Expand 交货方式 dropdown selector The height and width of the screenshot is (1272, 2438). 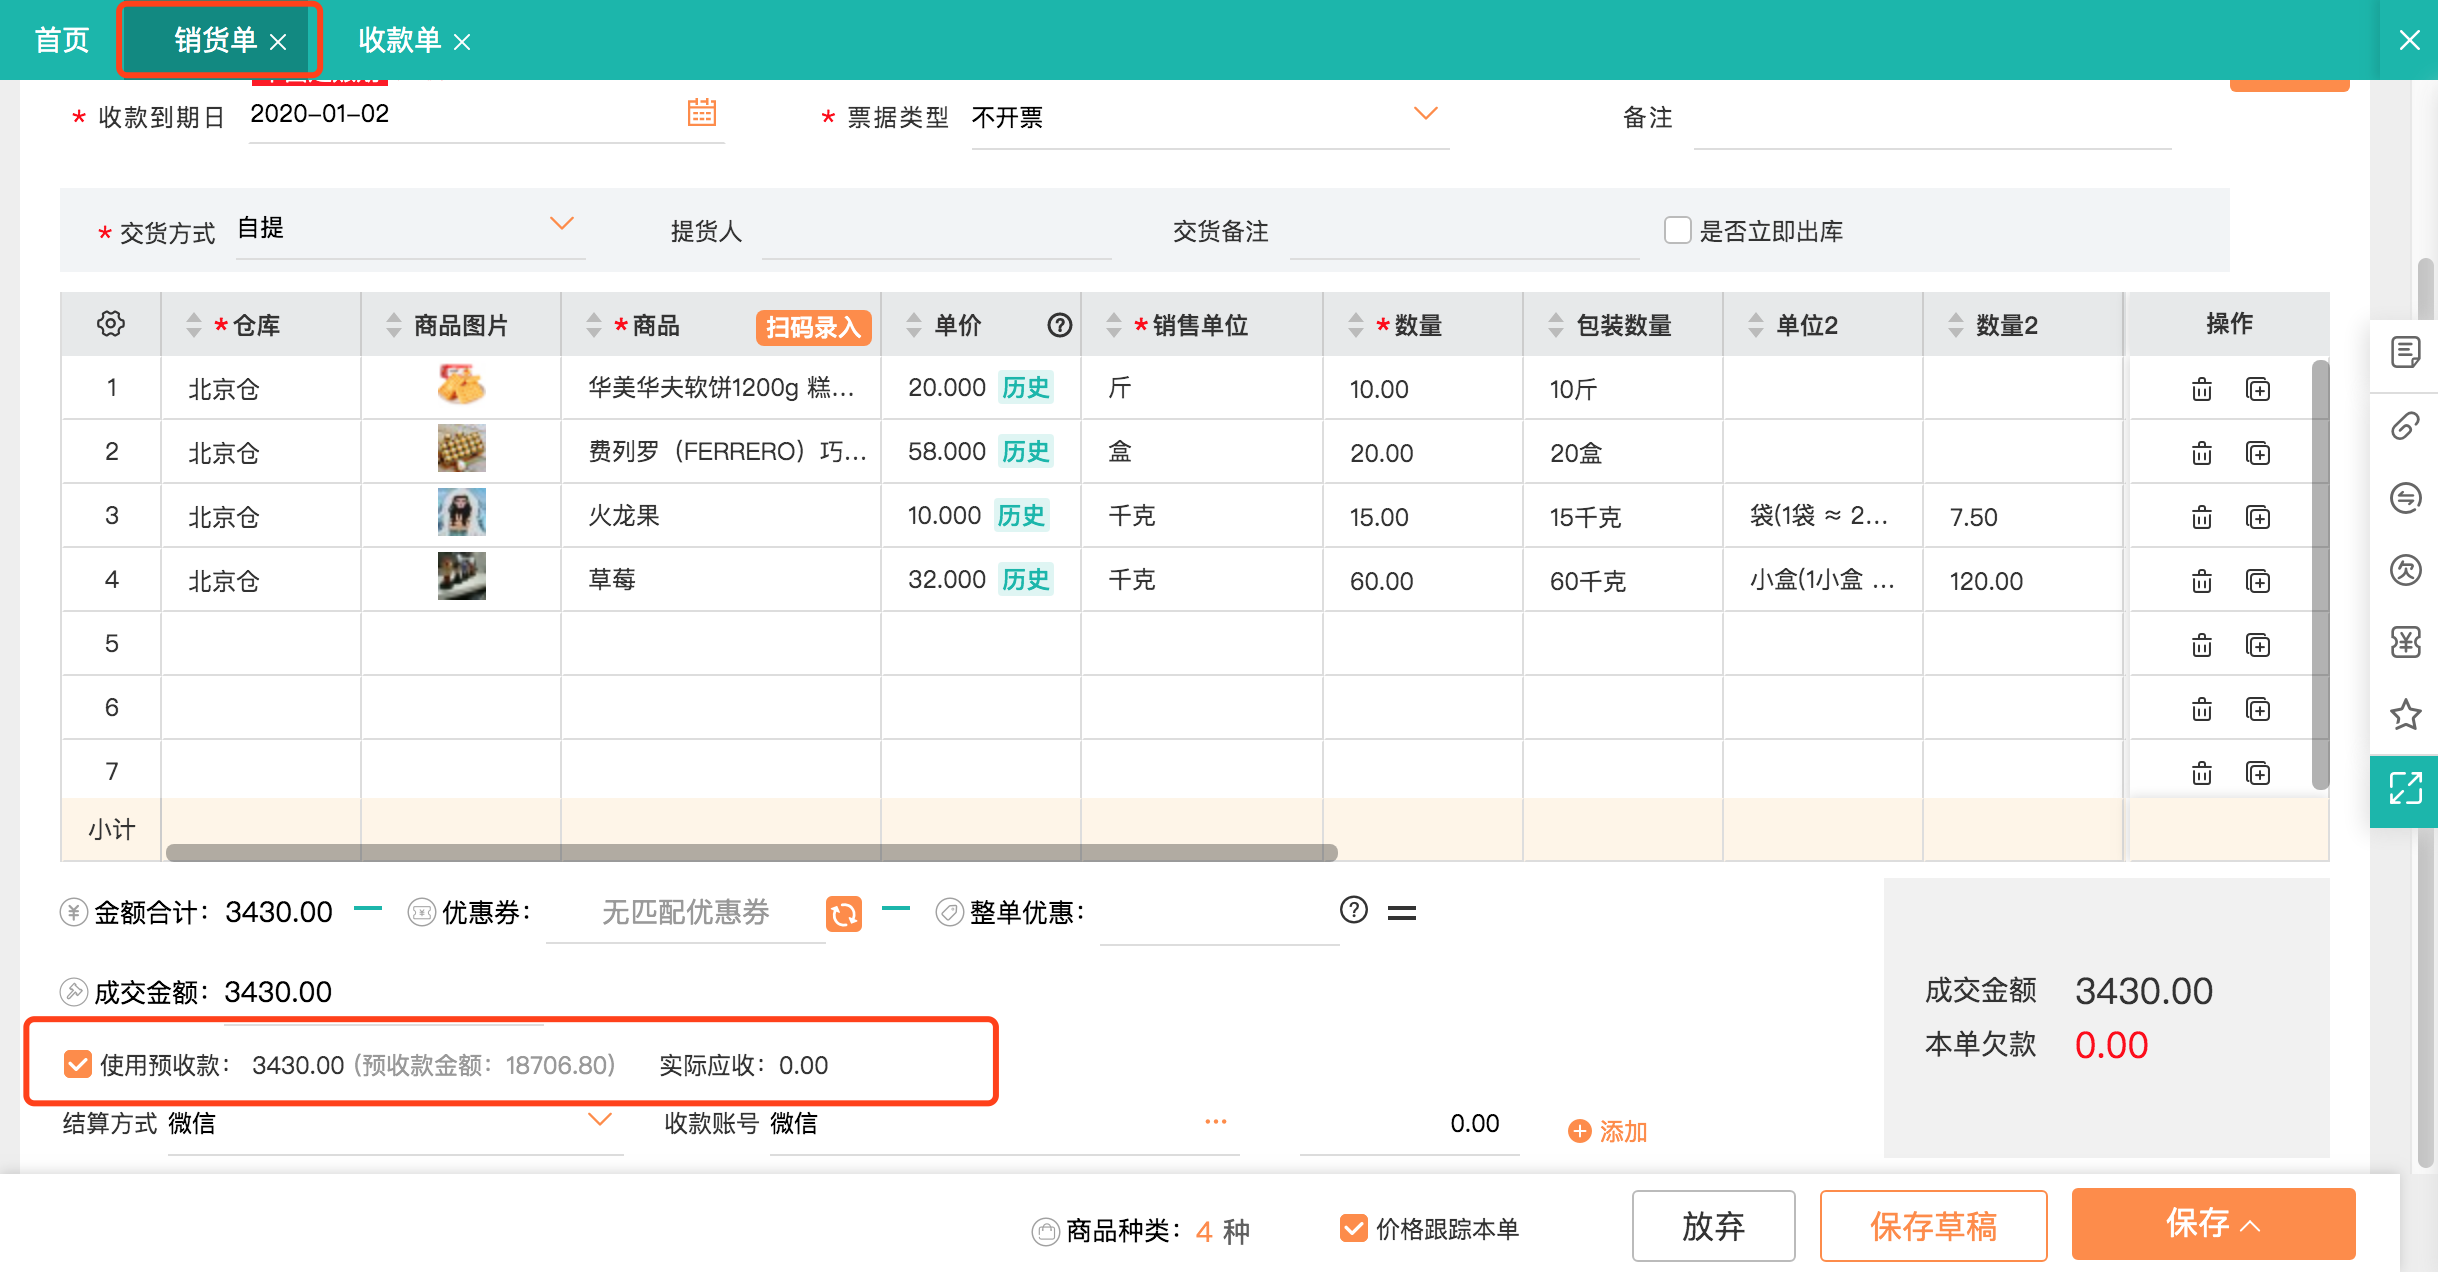click(569, 229)
